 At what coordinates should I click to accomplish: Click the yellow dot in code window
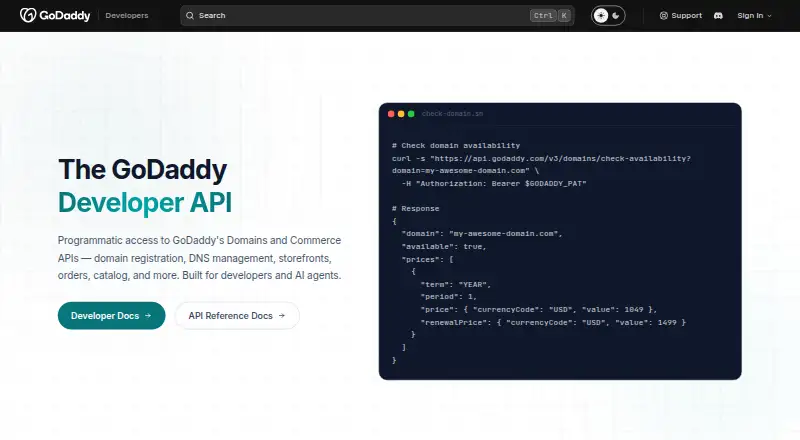pos(401,114)
